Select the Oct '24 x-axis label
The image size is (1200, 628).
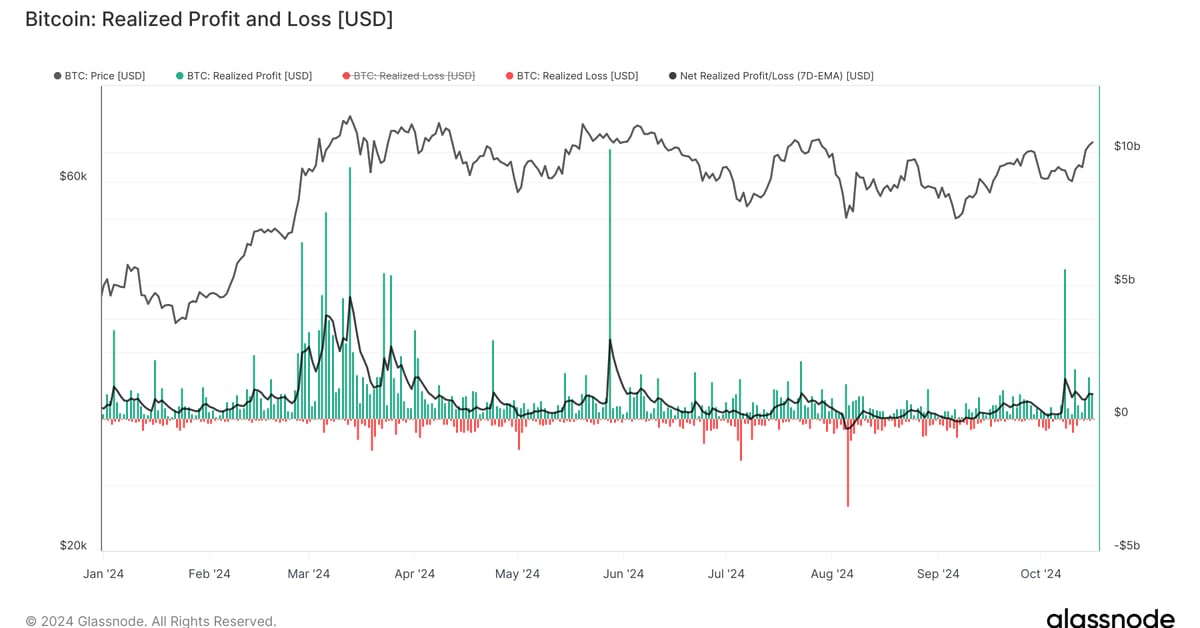(x=1040, y=574)
